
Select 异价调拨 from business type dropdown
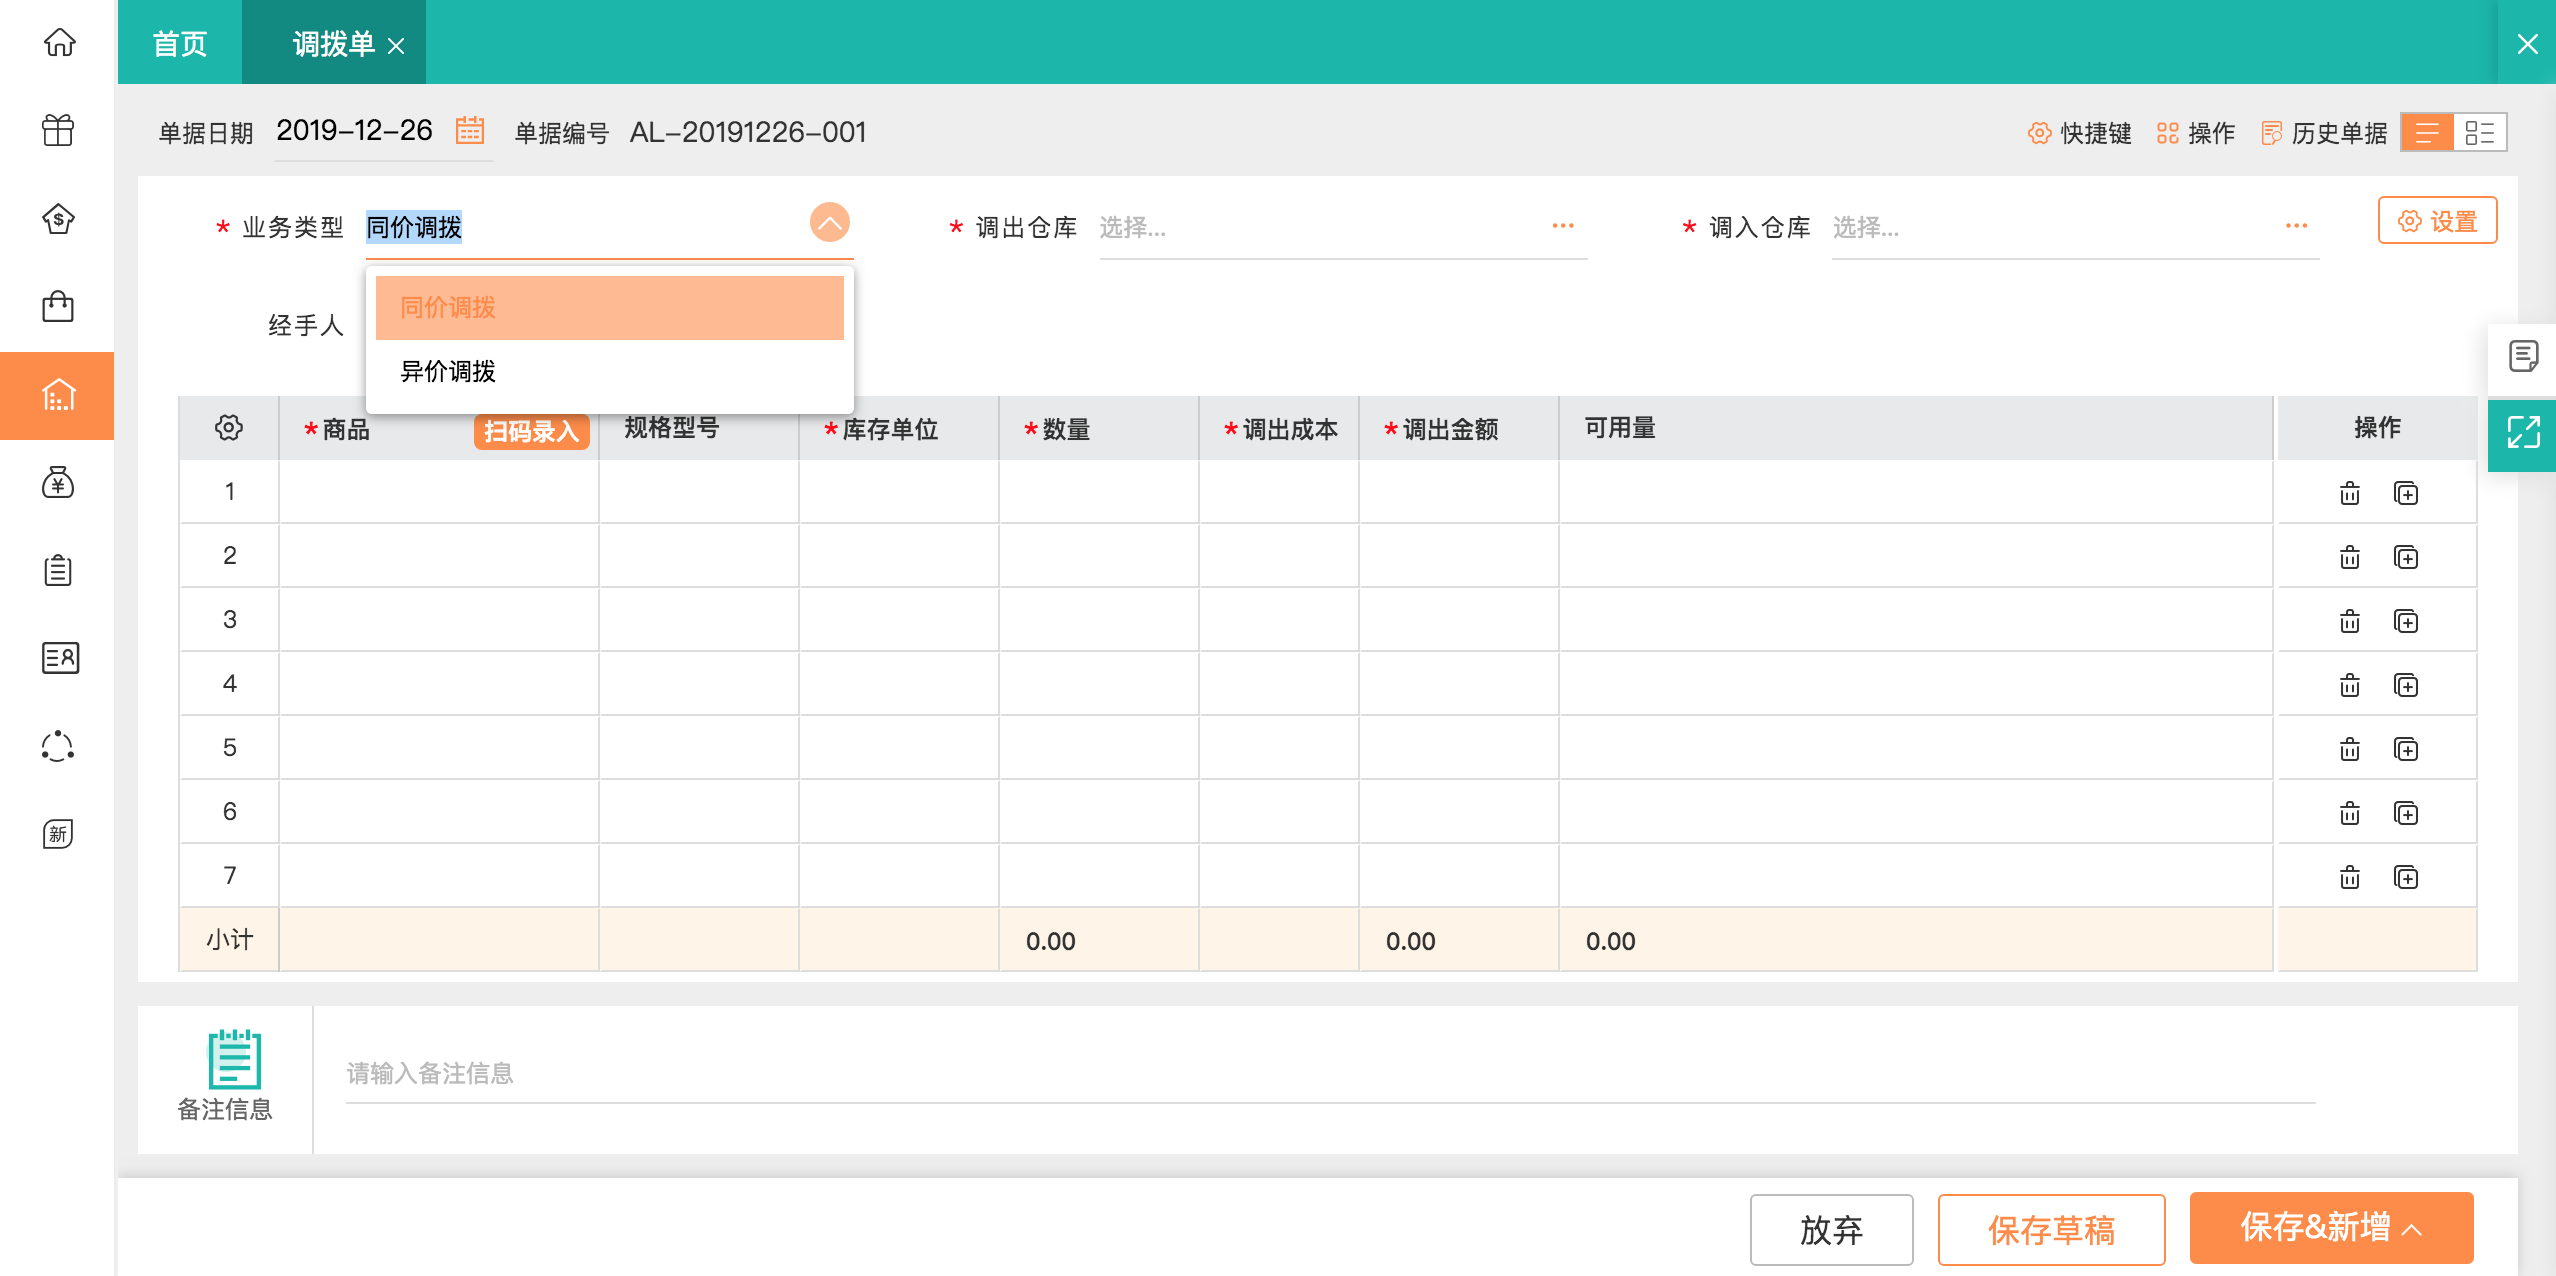[448, 370]
